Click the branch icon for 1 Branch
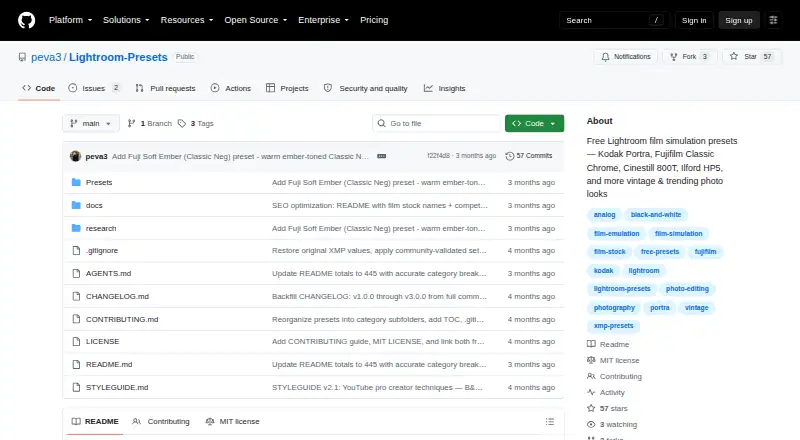800x440 pixels. pyautogui.click(x=131, y=124)
